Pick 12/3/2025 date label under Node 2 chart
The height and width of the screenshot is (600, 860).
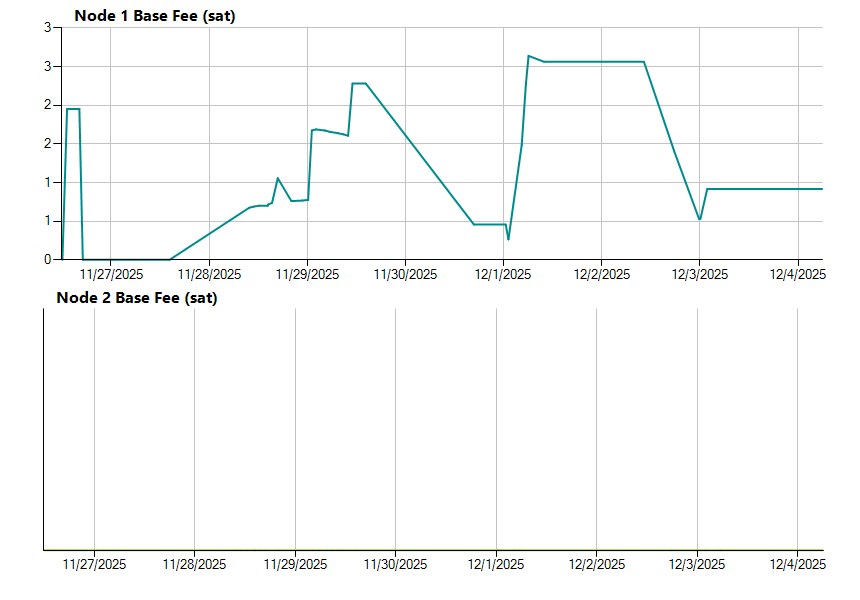point(697,564)
